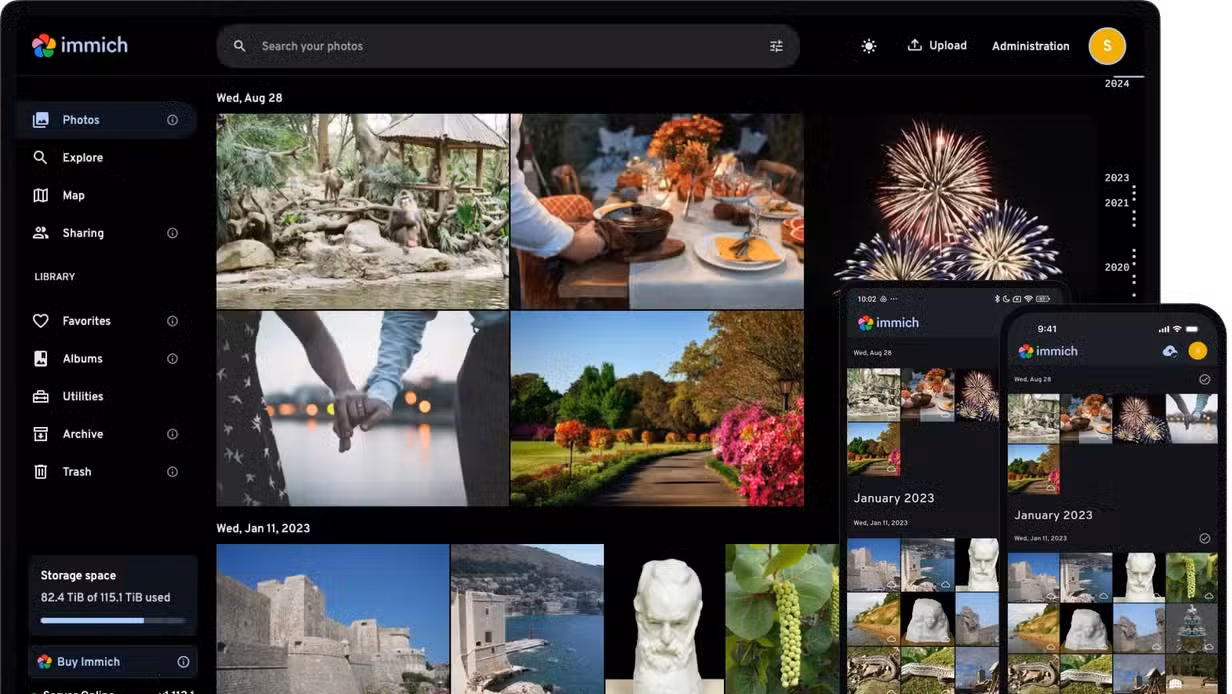The width and height of the screenshot is (1232, 694).
Task: Tap the immich logo on the Android phone
Action: 889,323
